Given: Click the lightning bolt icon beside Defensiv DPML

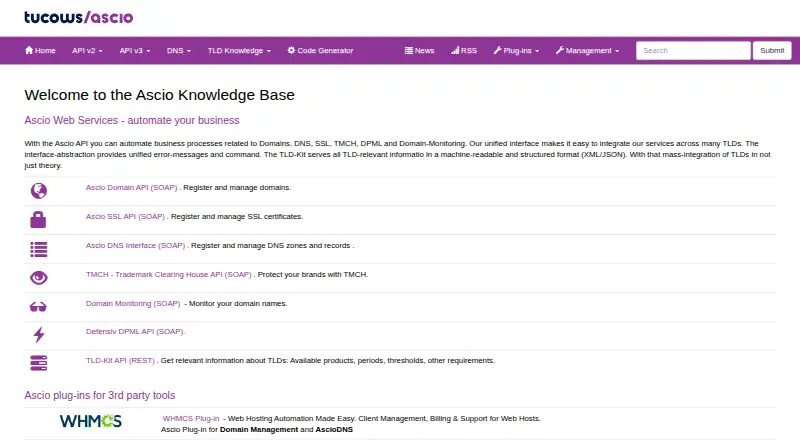Looking at the screenshot, I should [x=39, y=335].
